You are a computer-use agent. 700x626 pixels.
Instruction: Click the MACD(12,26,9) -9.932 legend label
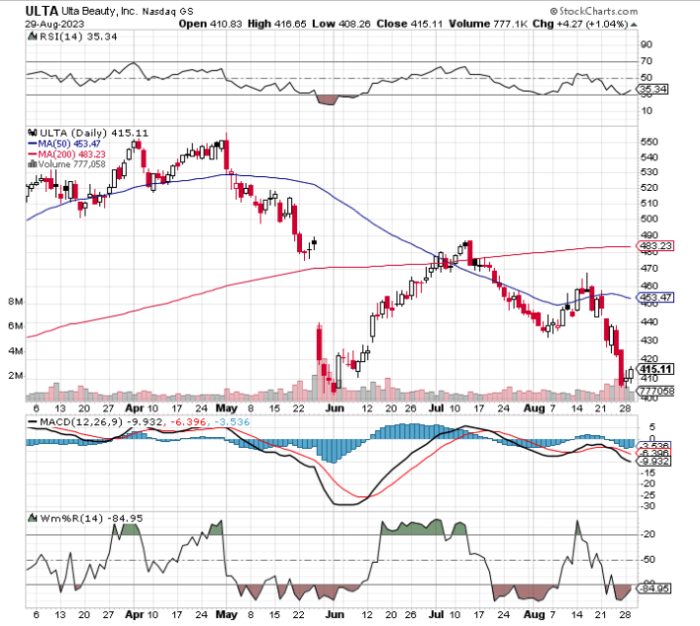click(100, 422)
